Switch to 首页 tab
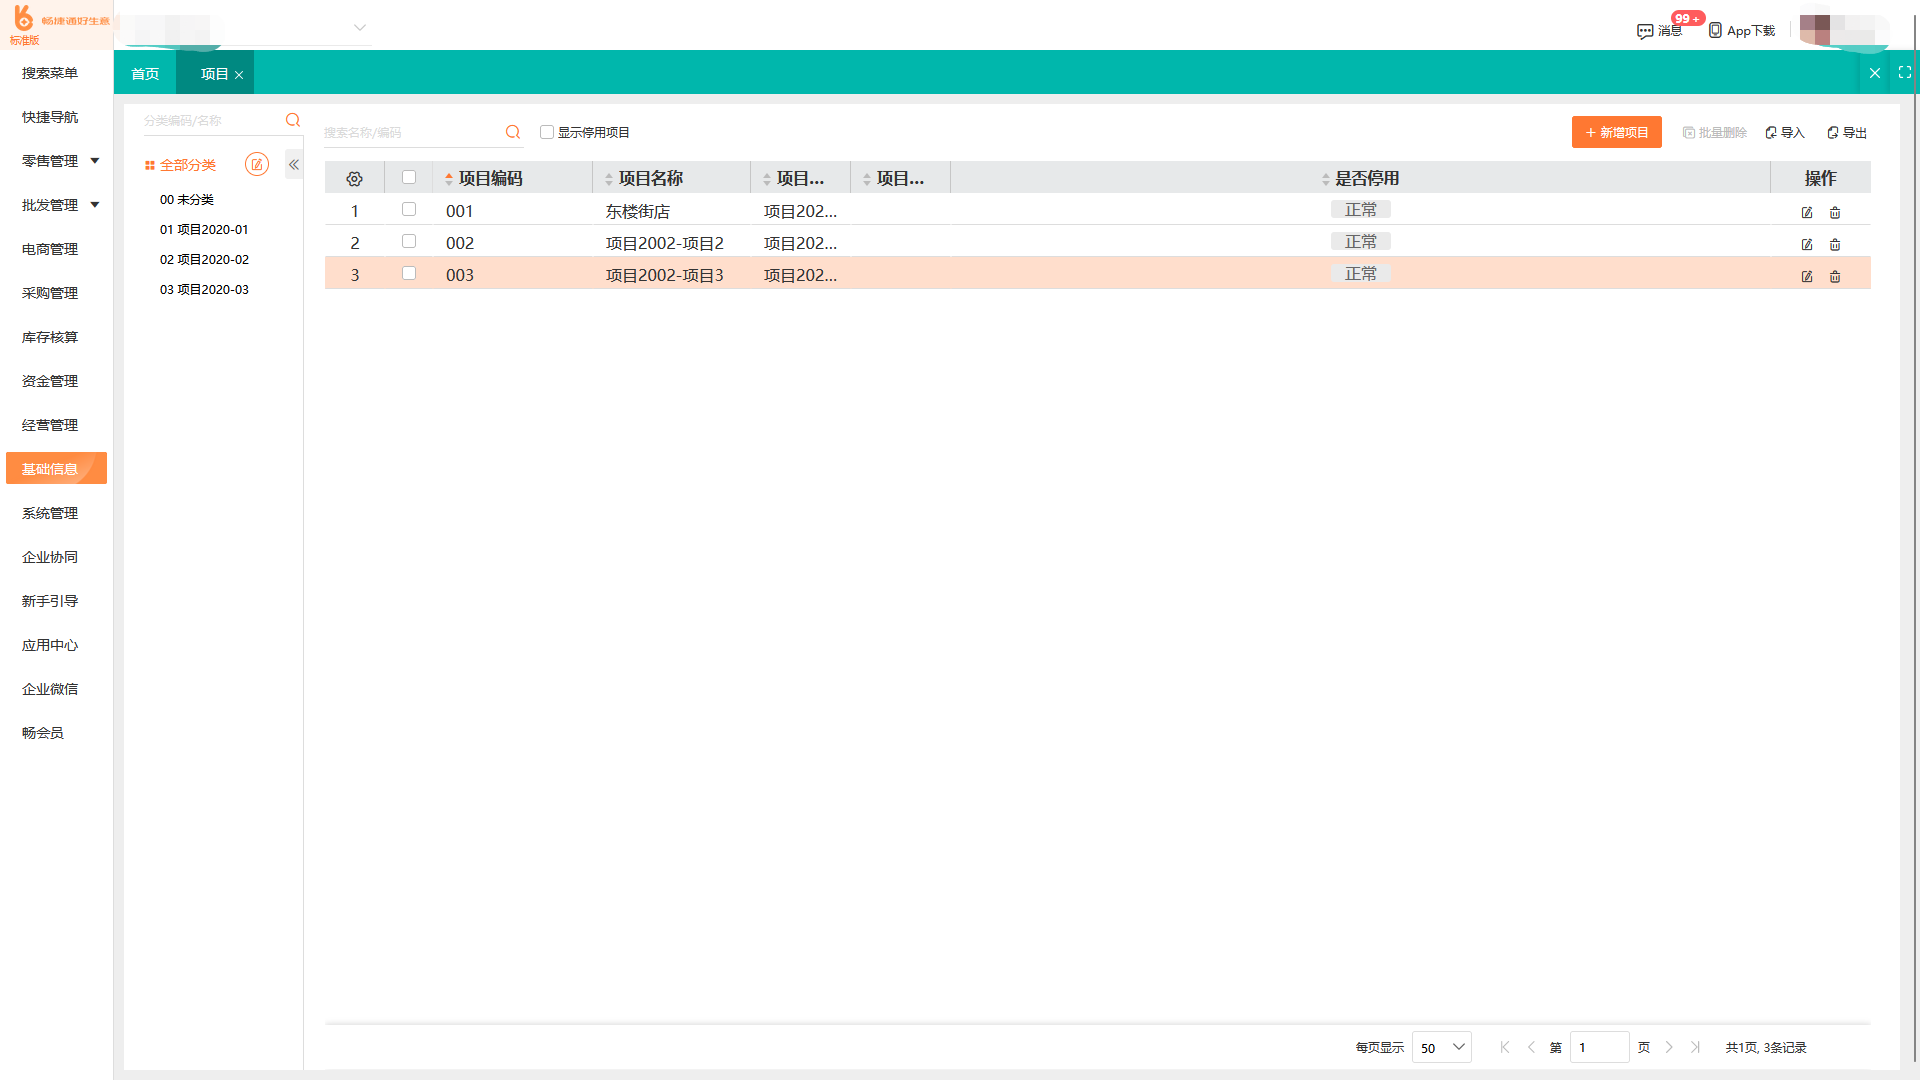Screen dimensions: 1920x1080 (x=145, y=73)
